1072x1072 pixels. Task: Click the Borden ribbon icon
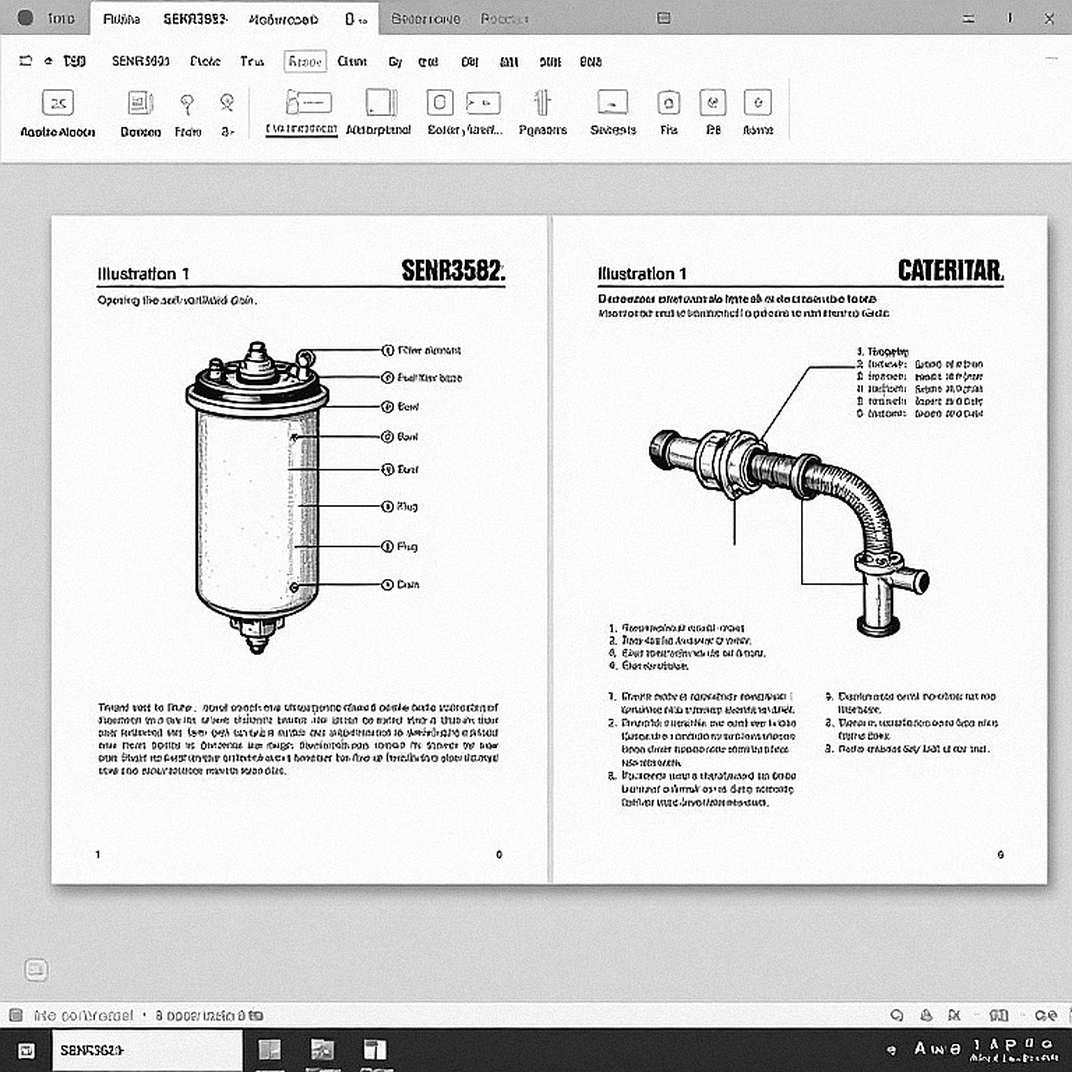coord(140,105)
